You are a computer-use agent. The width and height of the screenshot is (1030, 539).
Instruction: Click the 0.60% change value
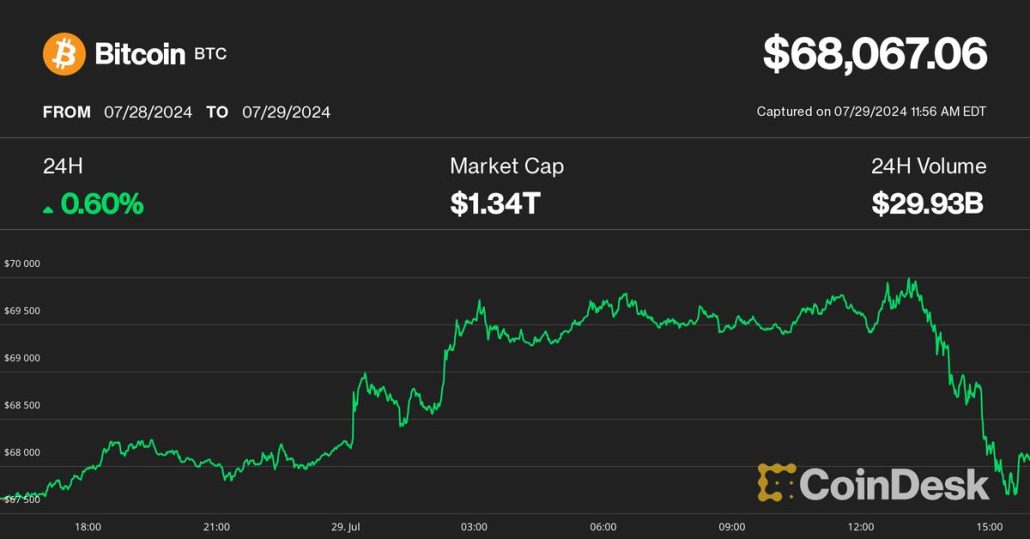[x=102, y=205]
